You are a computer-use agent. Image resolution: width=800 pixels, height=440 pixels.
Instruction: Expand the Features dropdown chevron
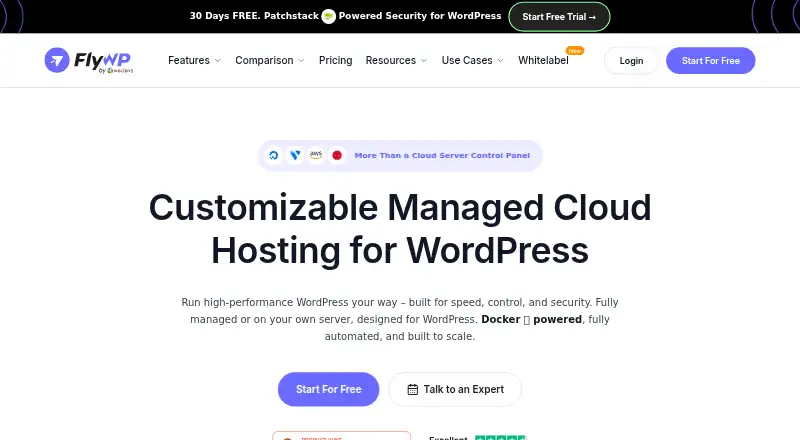coord(218,61)
